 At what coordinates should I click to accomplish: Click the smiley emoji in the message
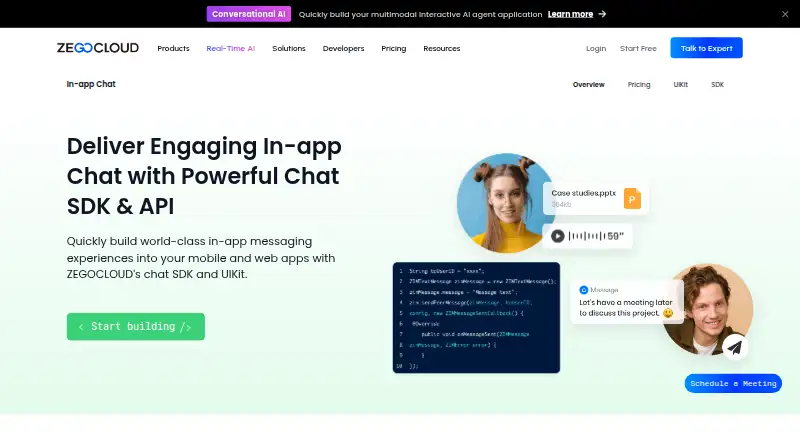coord(668,313)
